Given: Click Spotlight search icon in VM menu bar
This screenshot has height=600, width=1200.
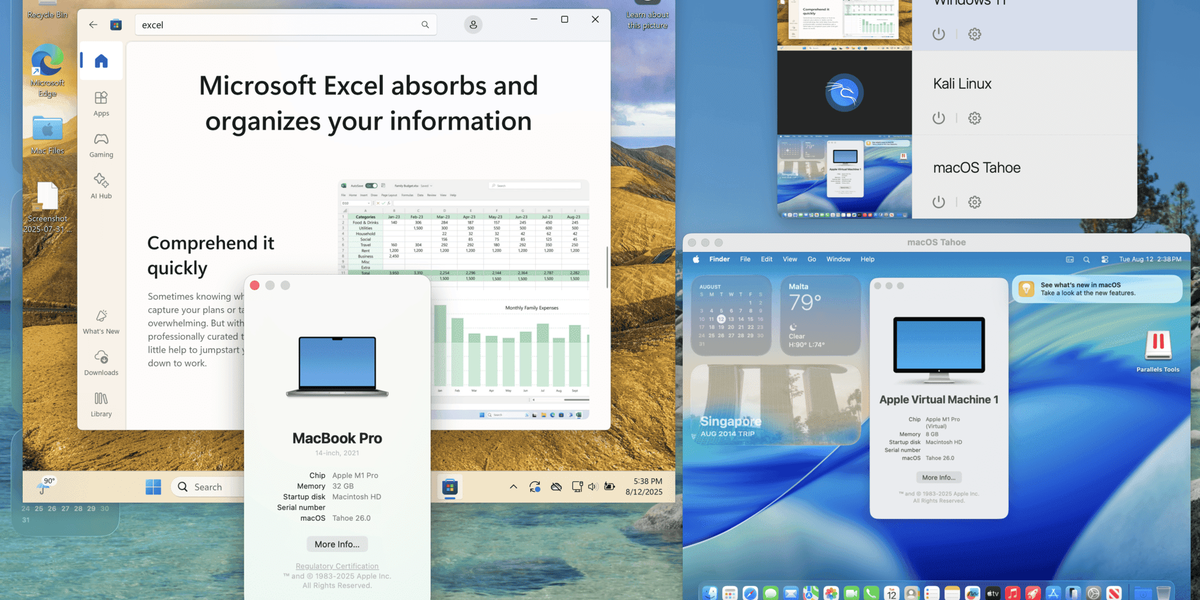Looking at the screenshot, I should [x=1087, y=259].
